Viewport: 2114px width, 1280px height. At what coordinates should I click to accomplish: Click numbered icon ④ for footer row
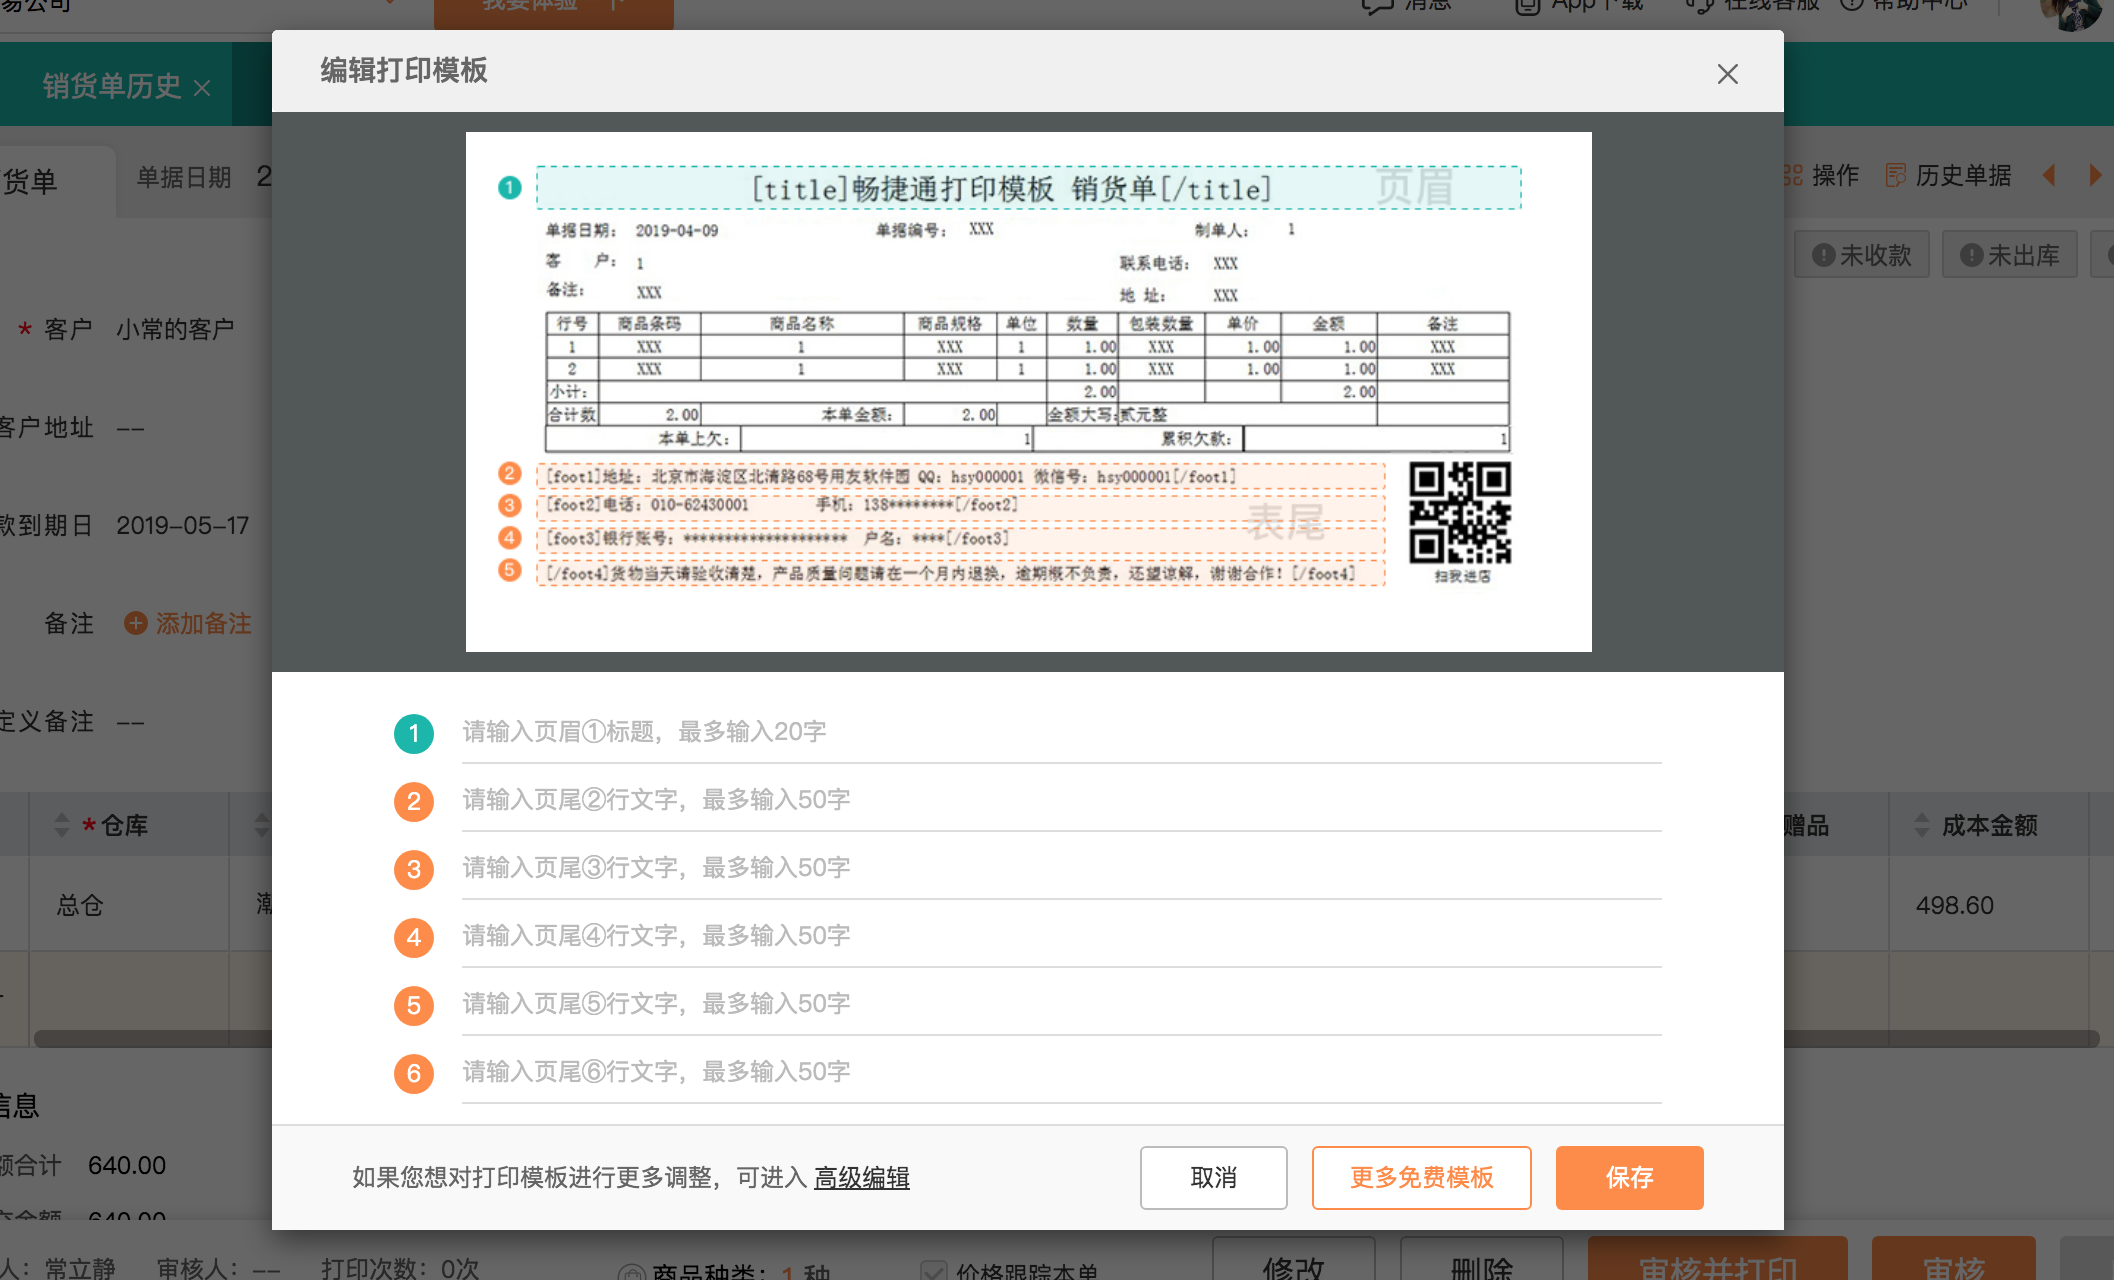tap(418, 934)
